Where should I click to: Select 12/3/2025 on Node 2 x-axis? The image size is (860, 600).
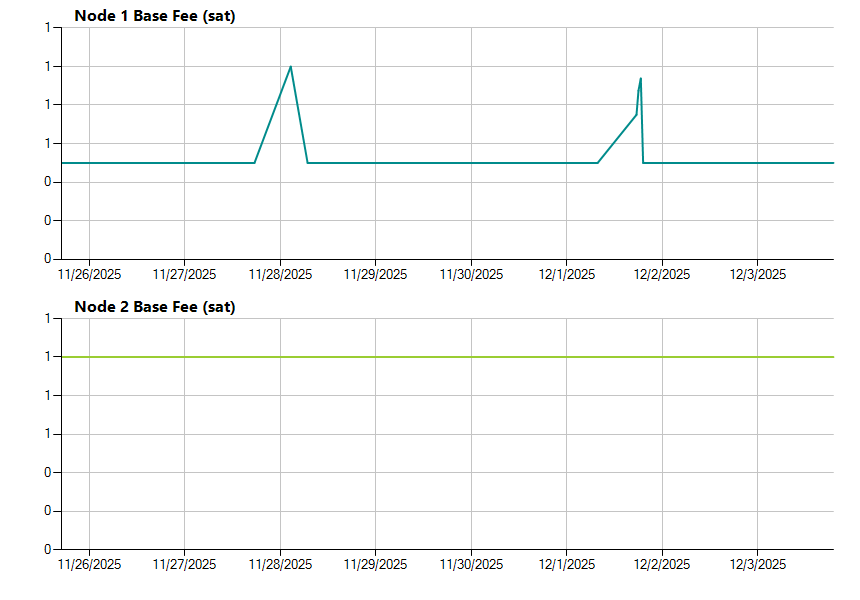point(758,565)
